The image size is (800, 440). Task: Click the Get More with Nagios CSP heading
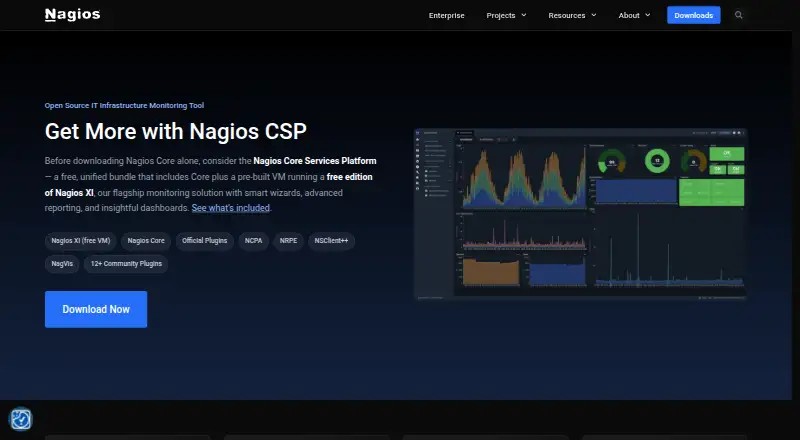tap(176, 131)
